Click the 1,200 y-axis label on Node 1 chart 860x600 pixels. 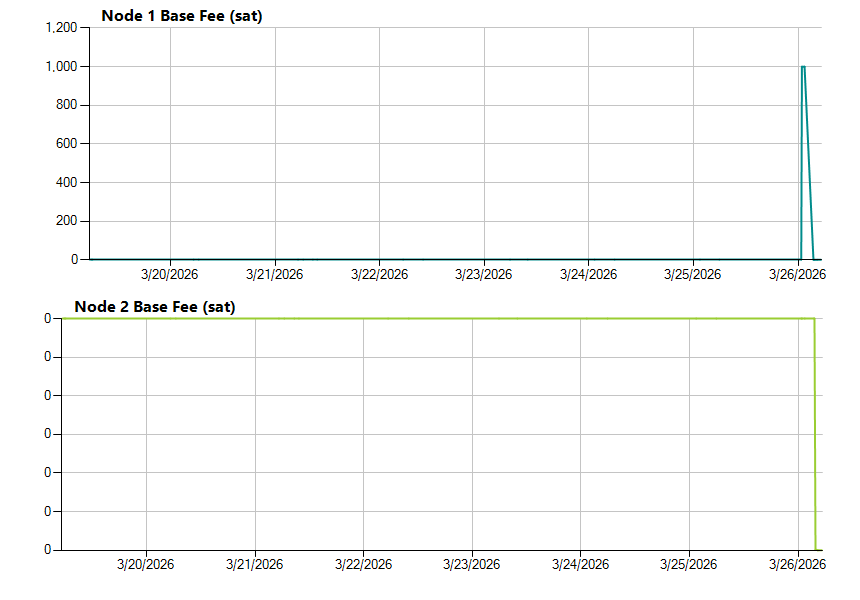(60, 26)
